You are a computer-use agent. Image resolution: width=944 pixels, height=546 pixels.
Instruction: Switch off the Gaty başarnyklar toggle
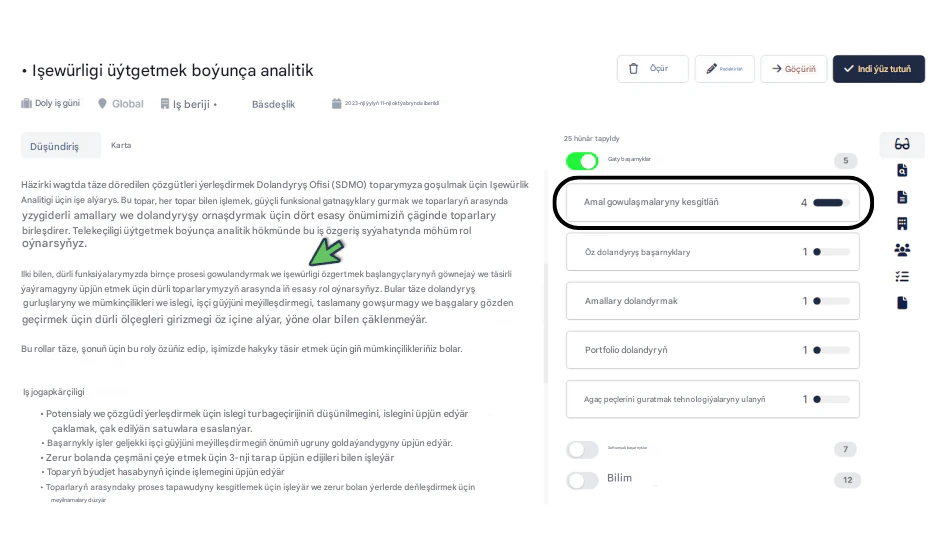point(582,161)
